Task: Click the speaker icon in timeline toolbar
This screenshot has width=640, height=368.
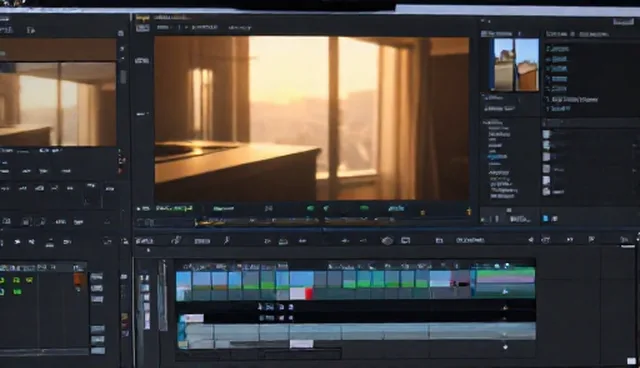Action: coord(531,240)
